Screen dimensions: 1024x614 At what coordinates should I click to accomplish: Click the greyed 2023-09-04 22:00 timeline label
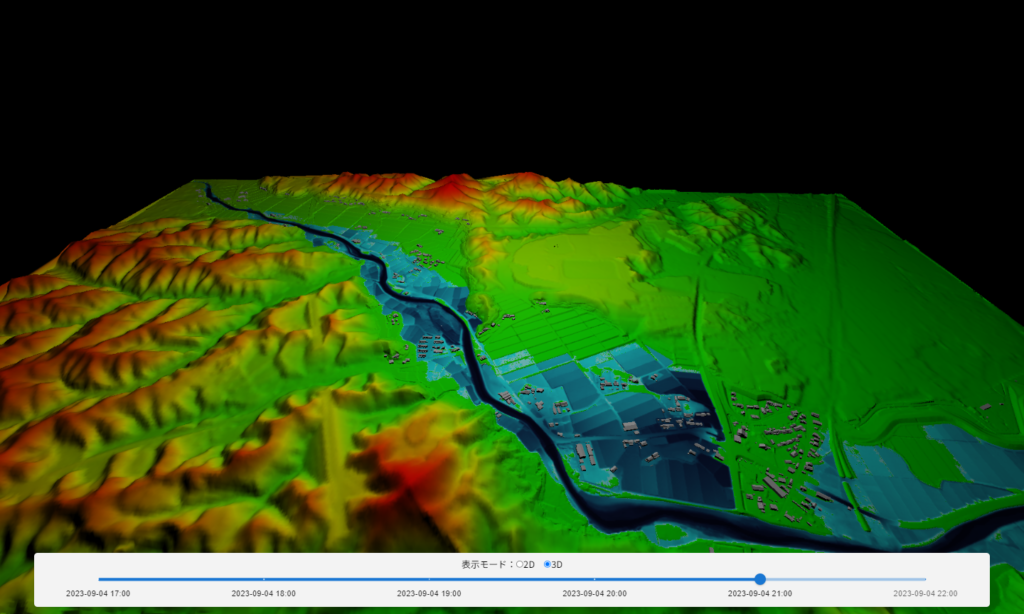(x=925, y=594)
